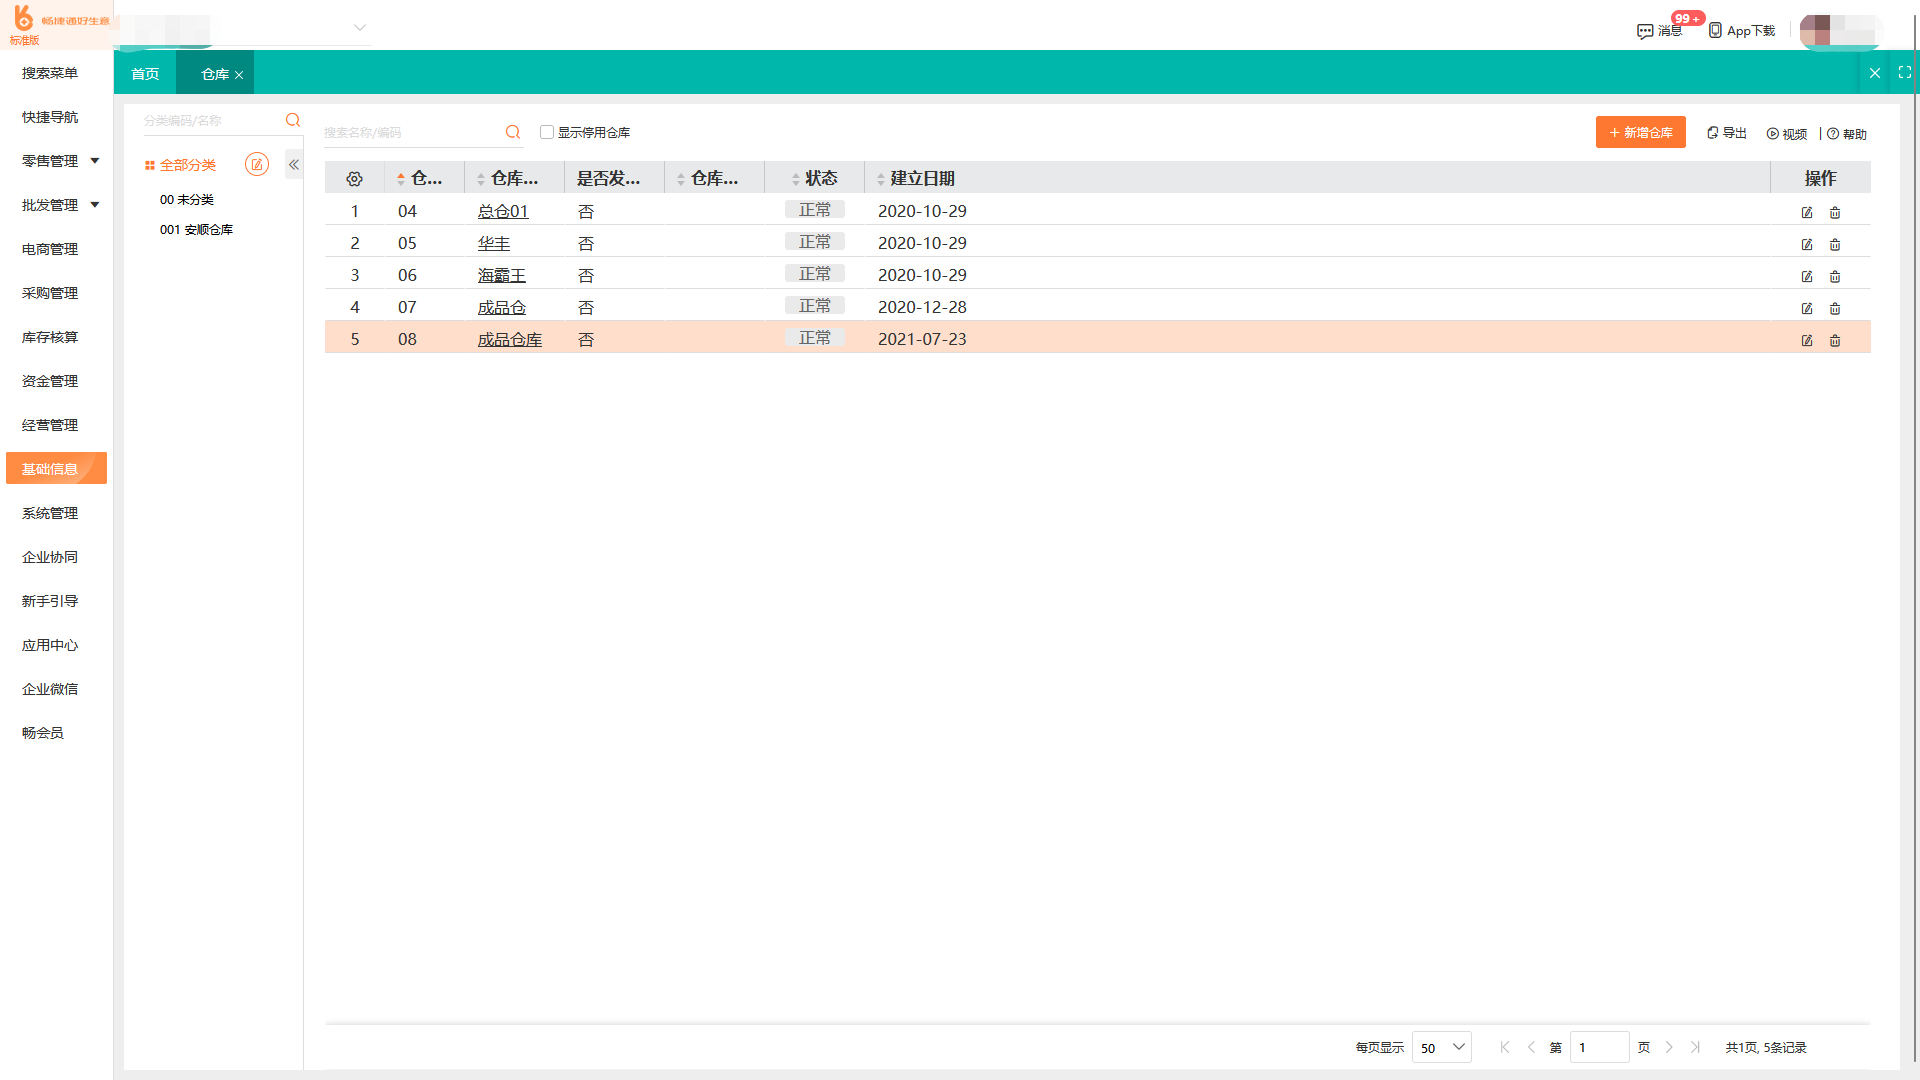This screenshot has width=1920, height=1080.
Task: Select rows per page 50 dropdown
Action: pyautogui.click(x=1439, y=1047)
